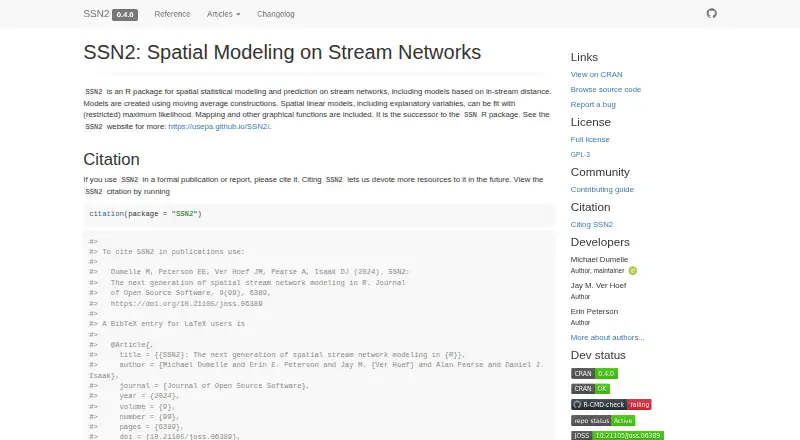Open Browse source code link
Viewport: 800px width, 440px height.
606,89
